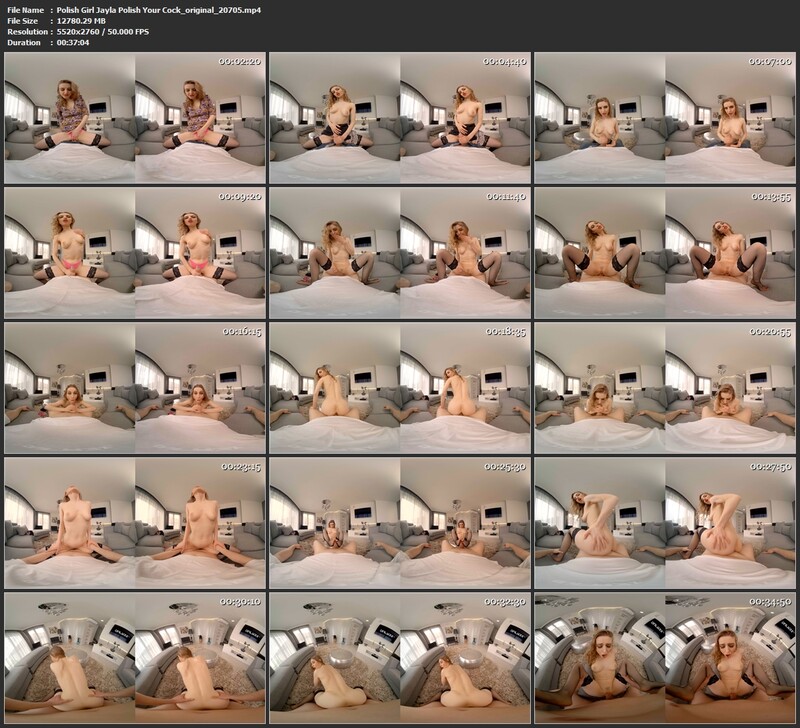
Task: Select the 00:25:30 preview frame
Action: point(400,522)
